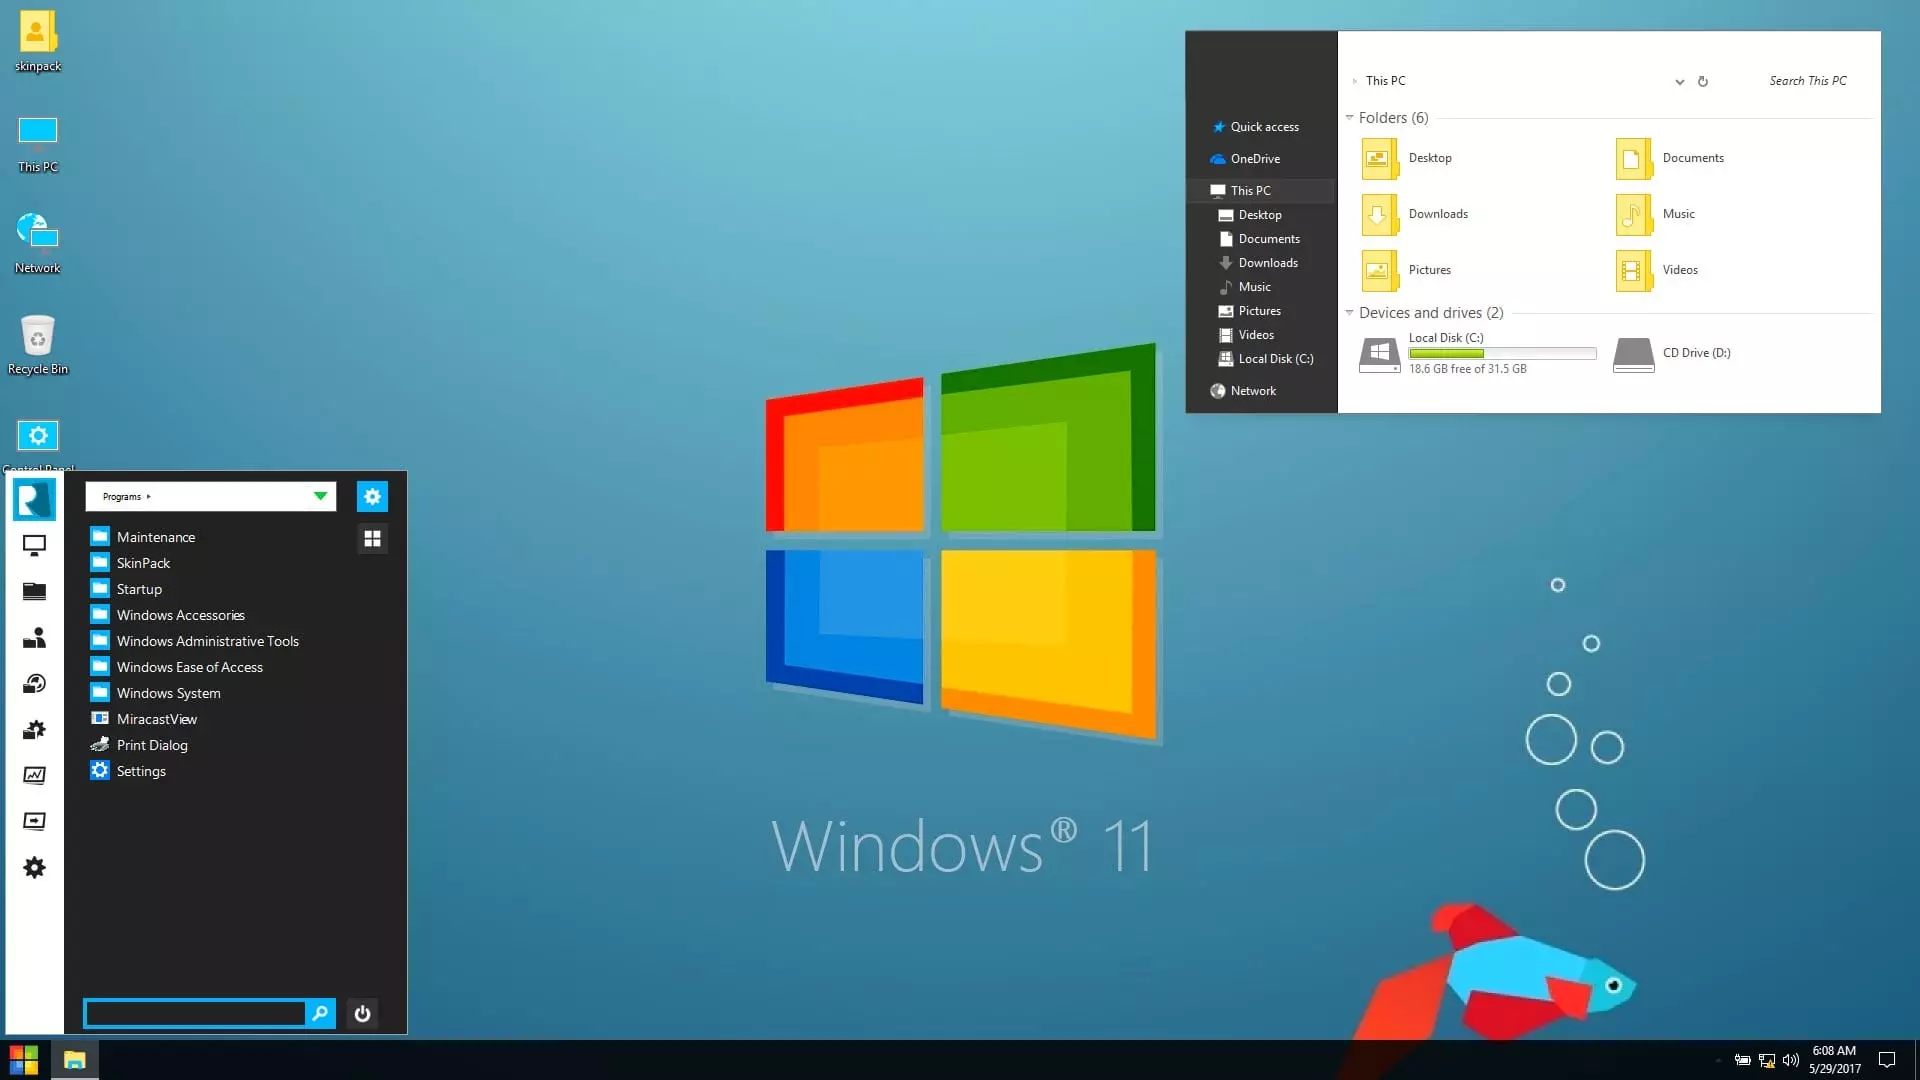Open OneDrive in file explorer
This screenshot has width=1920, height=1080.
click(x=1255, y=158)
